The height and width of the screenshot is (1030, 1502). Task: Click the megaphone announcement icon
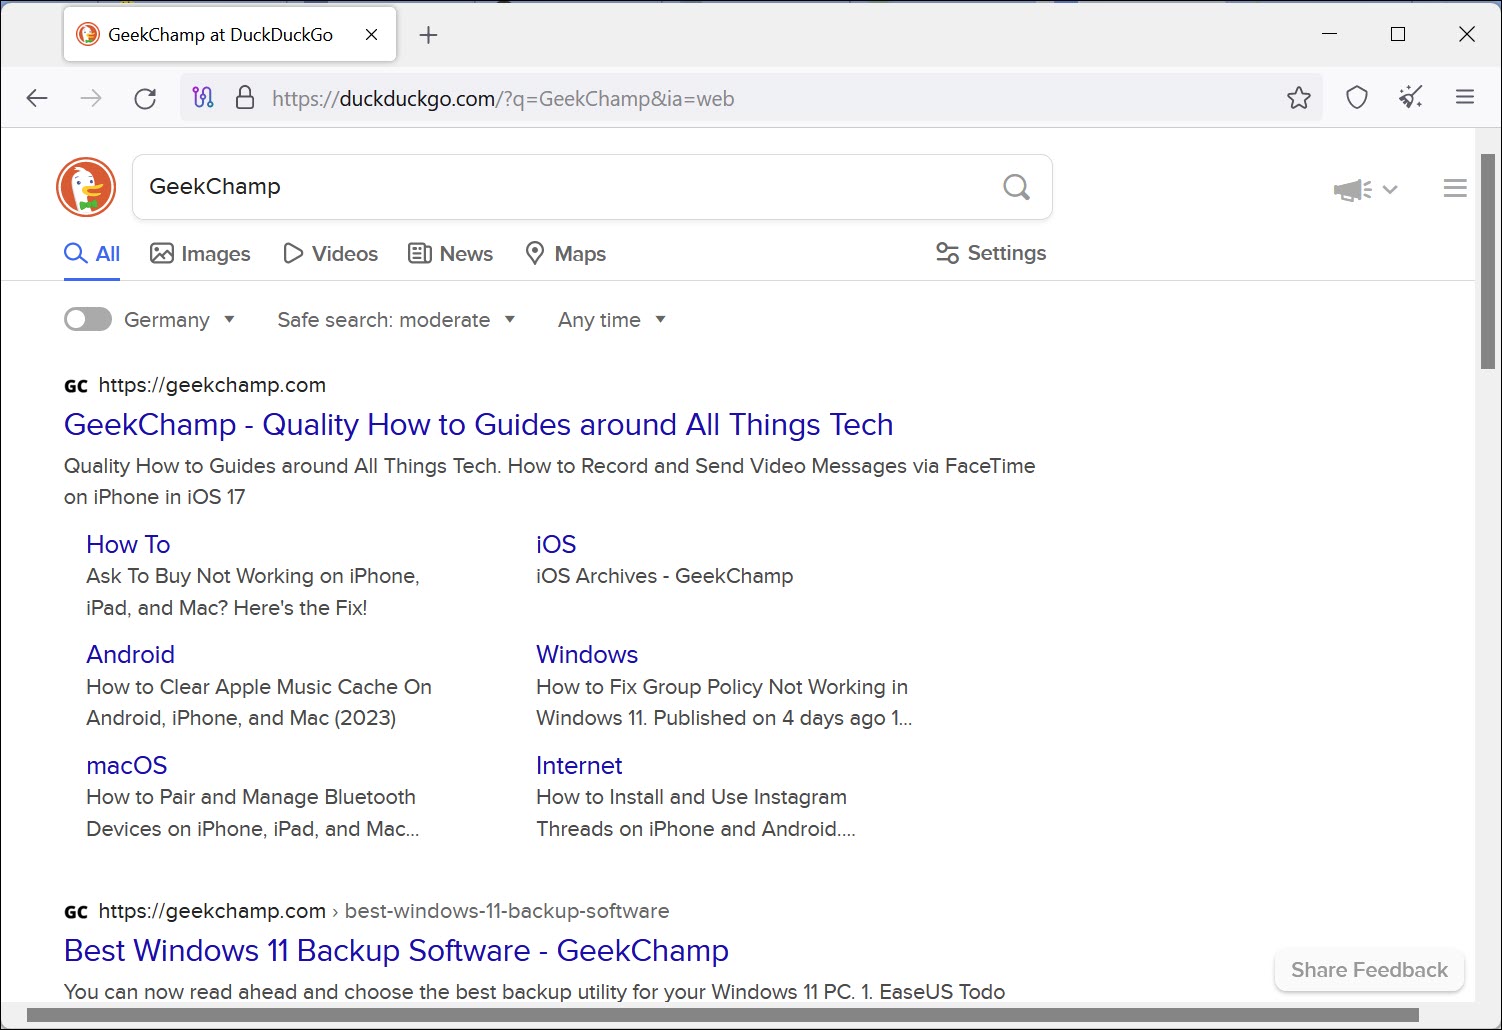tap(1352, 188)
